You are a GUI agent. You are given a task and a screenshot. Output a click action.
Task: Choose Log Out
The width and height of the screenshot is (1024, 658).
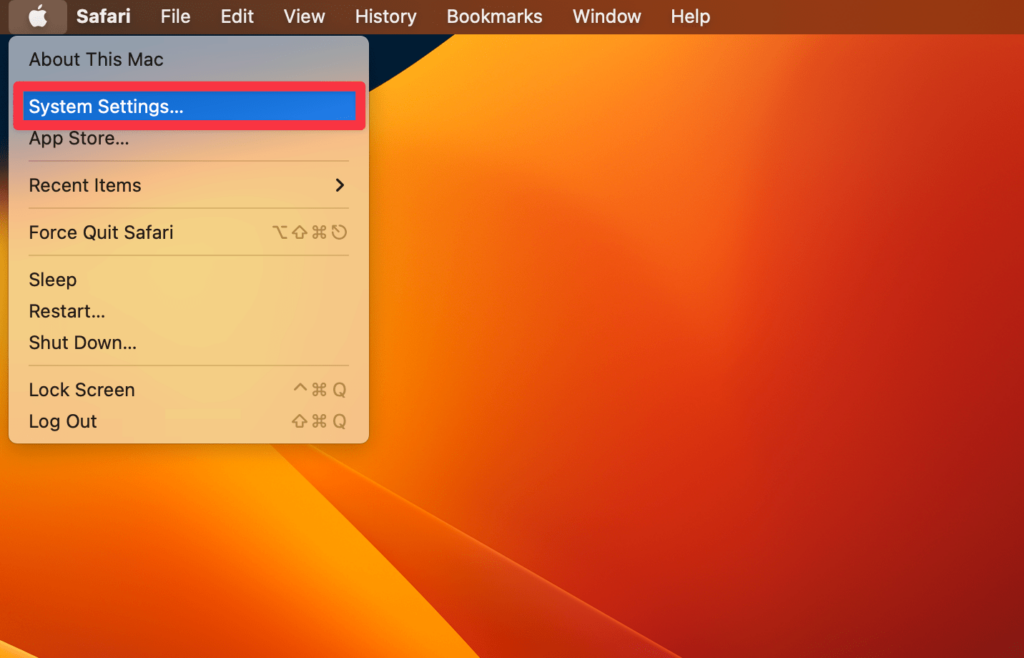coord(189,421)
